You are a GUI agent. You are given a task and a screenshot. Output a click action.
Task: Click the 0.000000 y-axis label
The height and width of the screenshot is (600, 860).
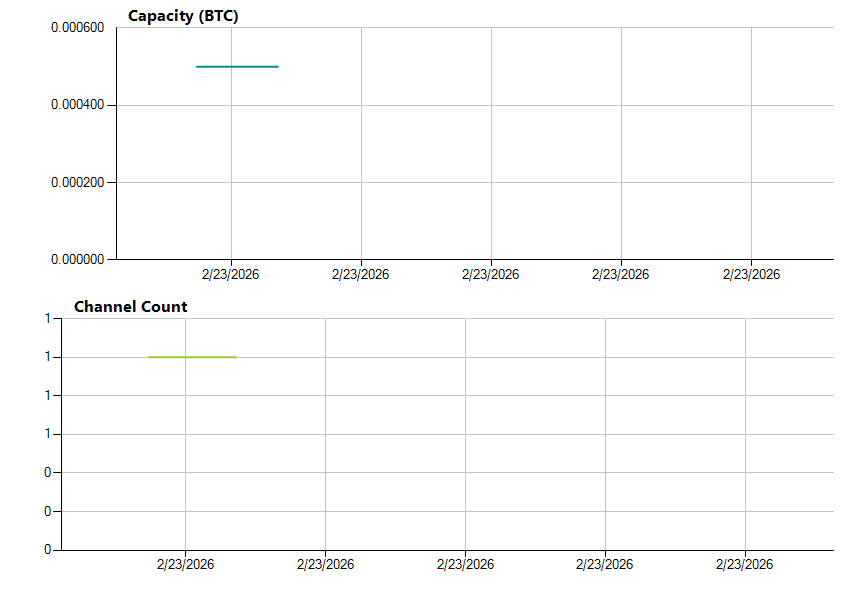coord(77,260)
